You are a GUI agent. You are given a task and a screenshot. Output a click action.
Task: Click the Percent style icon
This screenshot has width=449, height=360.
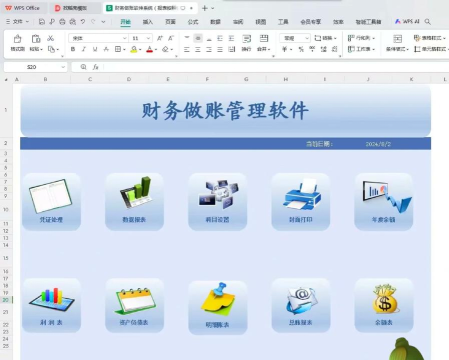301,49
